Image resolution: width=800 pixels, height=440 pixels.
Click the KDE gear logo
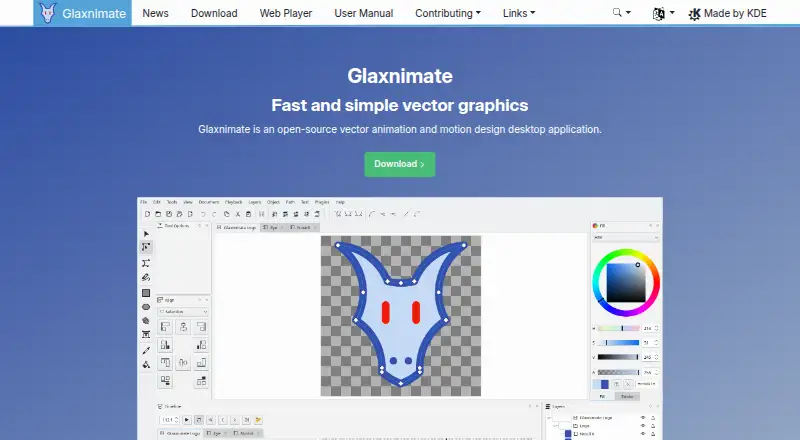point(694,14)
